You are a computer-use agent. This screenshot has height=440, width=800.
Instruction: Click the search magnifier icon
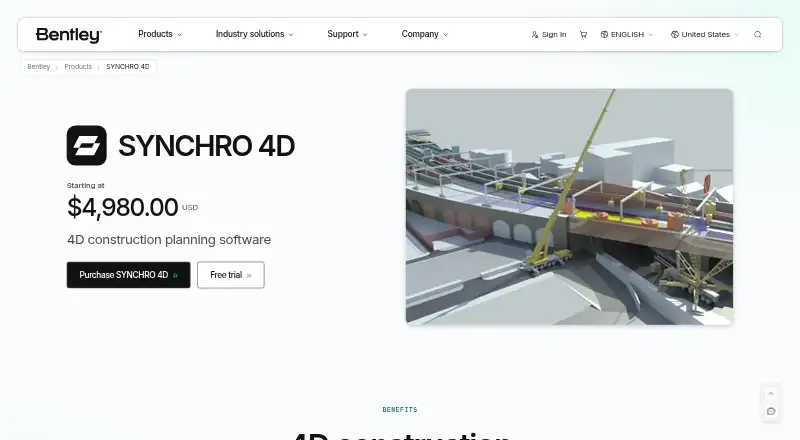(758, 35)
